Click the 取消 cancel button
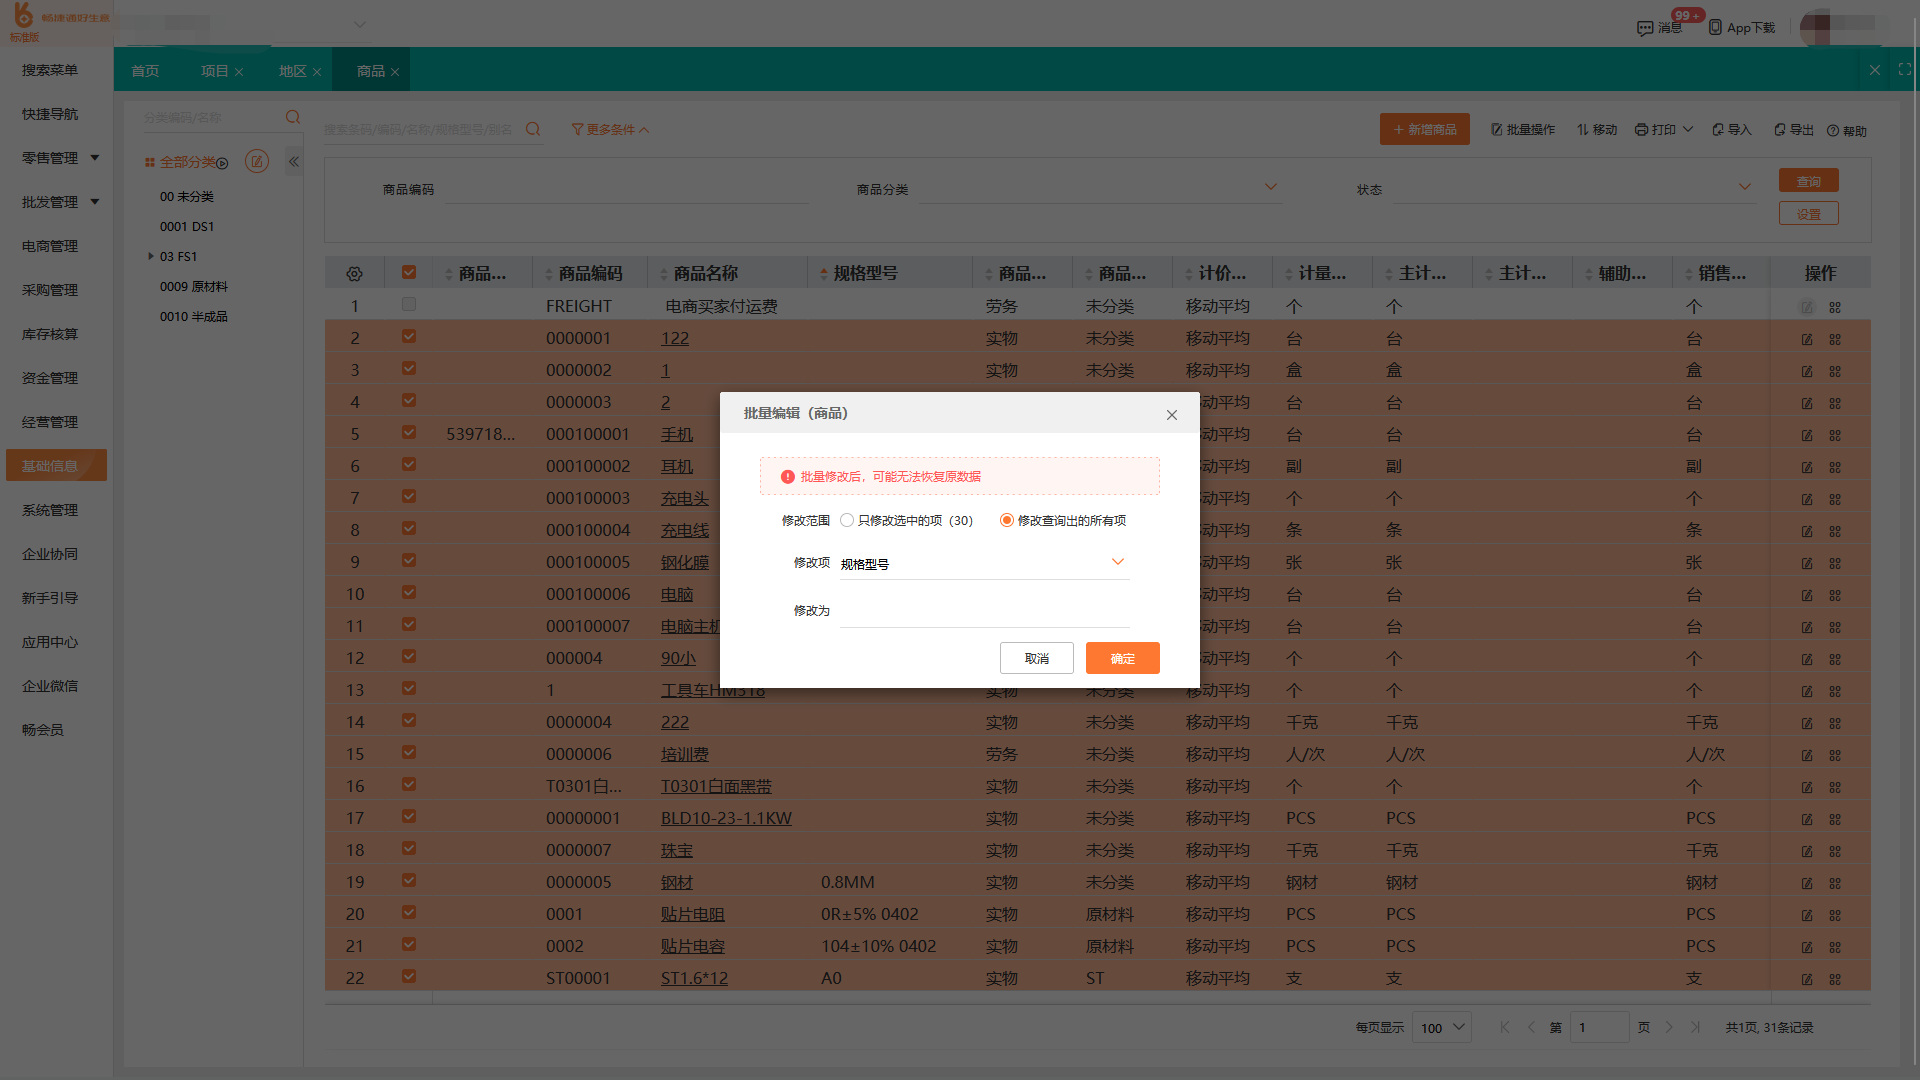This screenshot has width=1920, height=1080. click(x=1036, y=657)
